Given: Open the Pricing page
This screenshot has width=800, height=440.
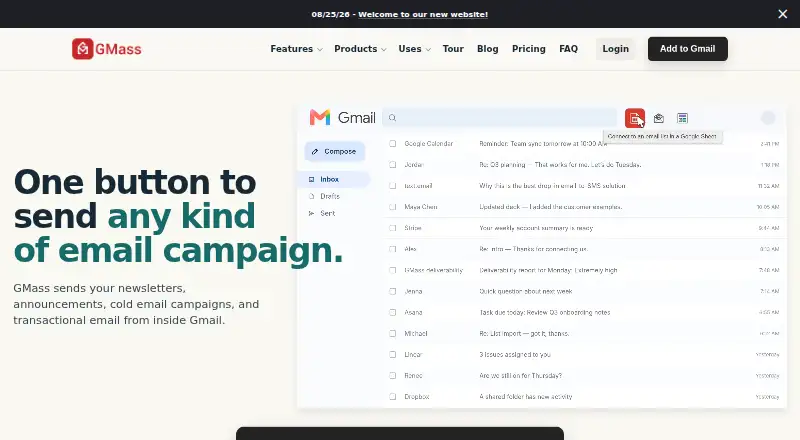Looking at the screenshot, I should [x=529, y=48].
